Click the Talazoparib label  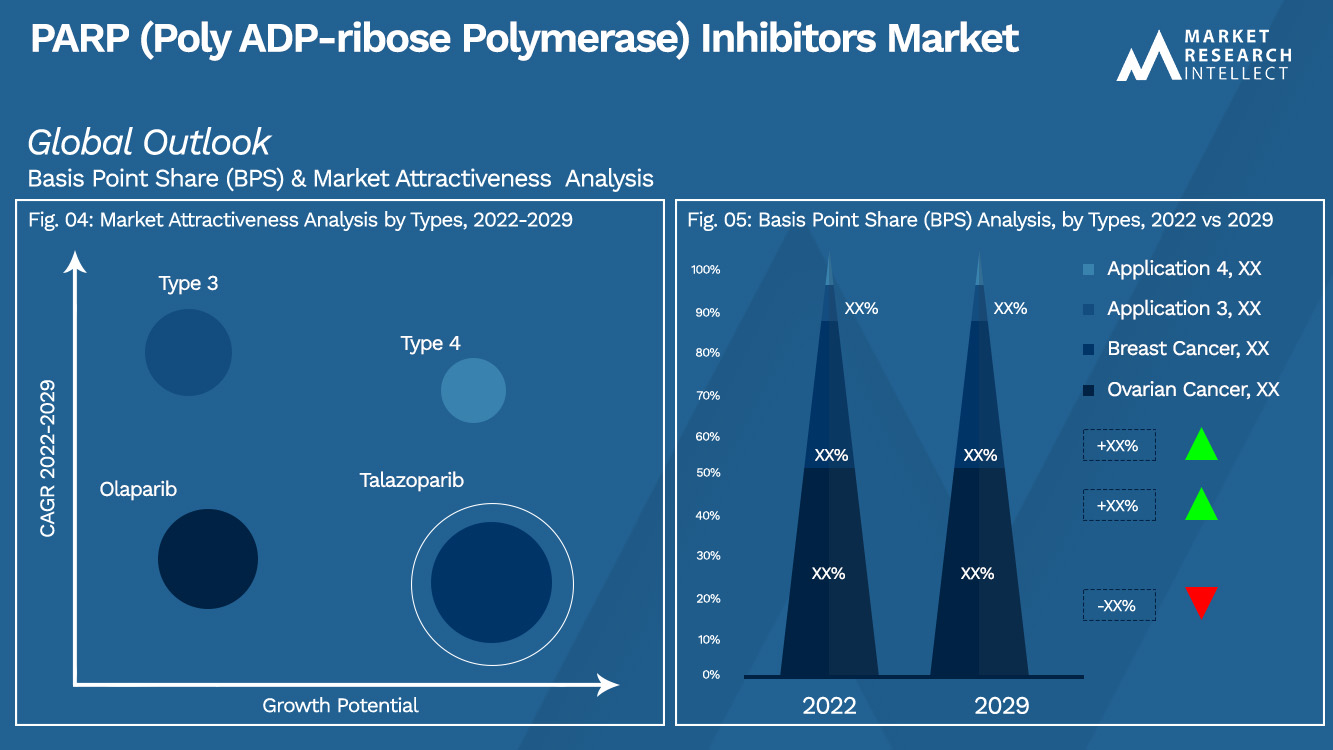(412, 480)
